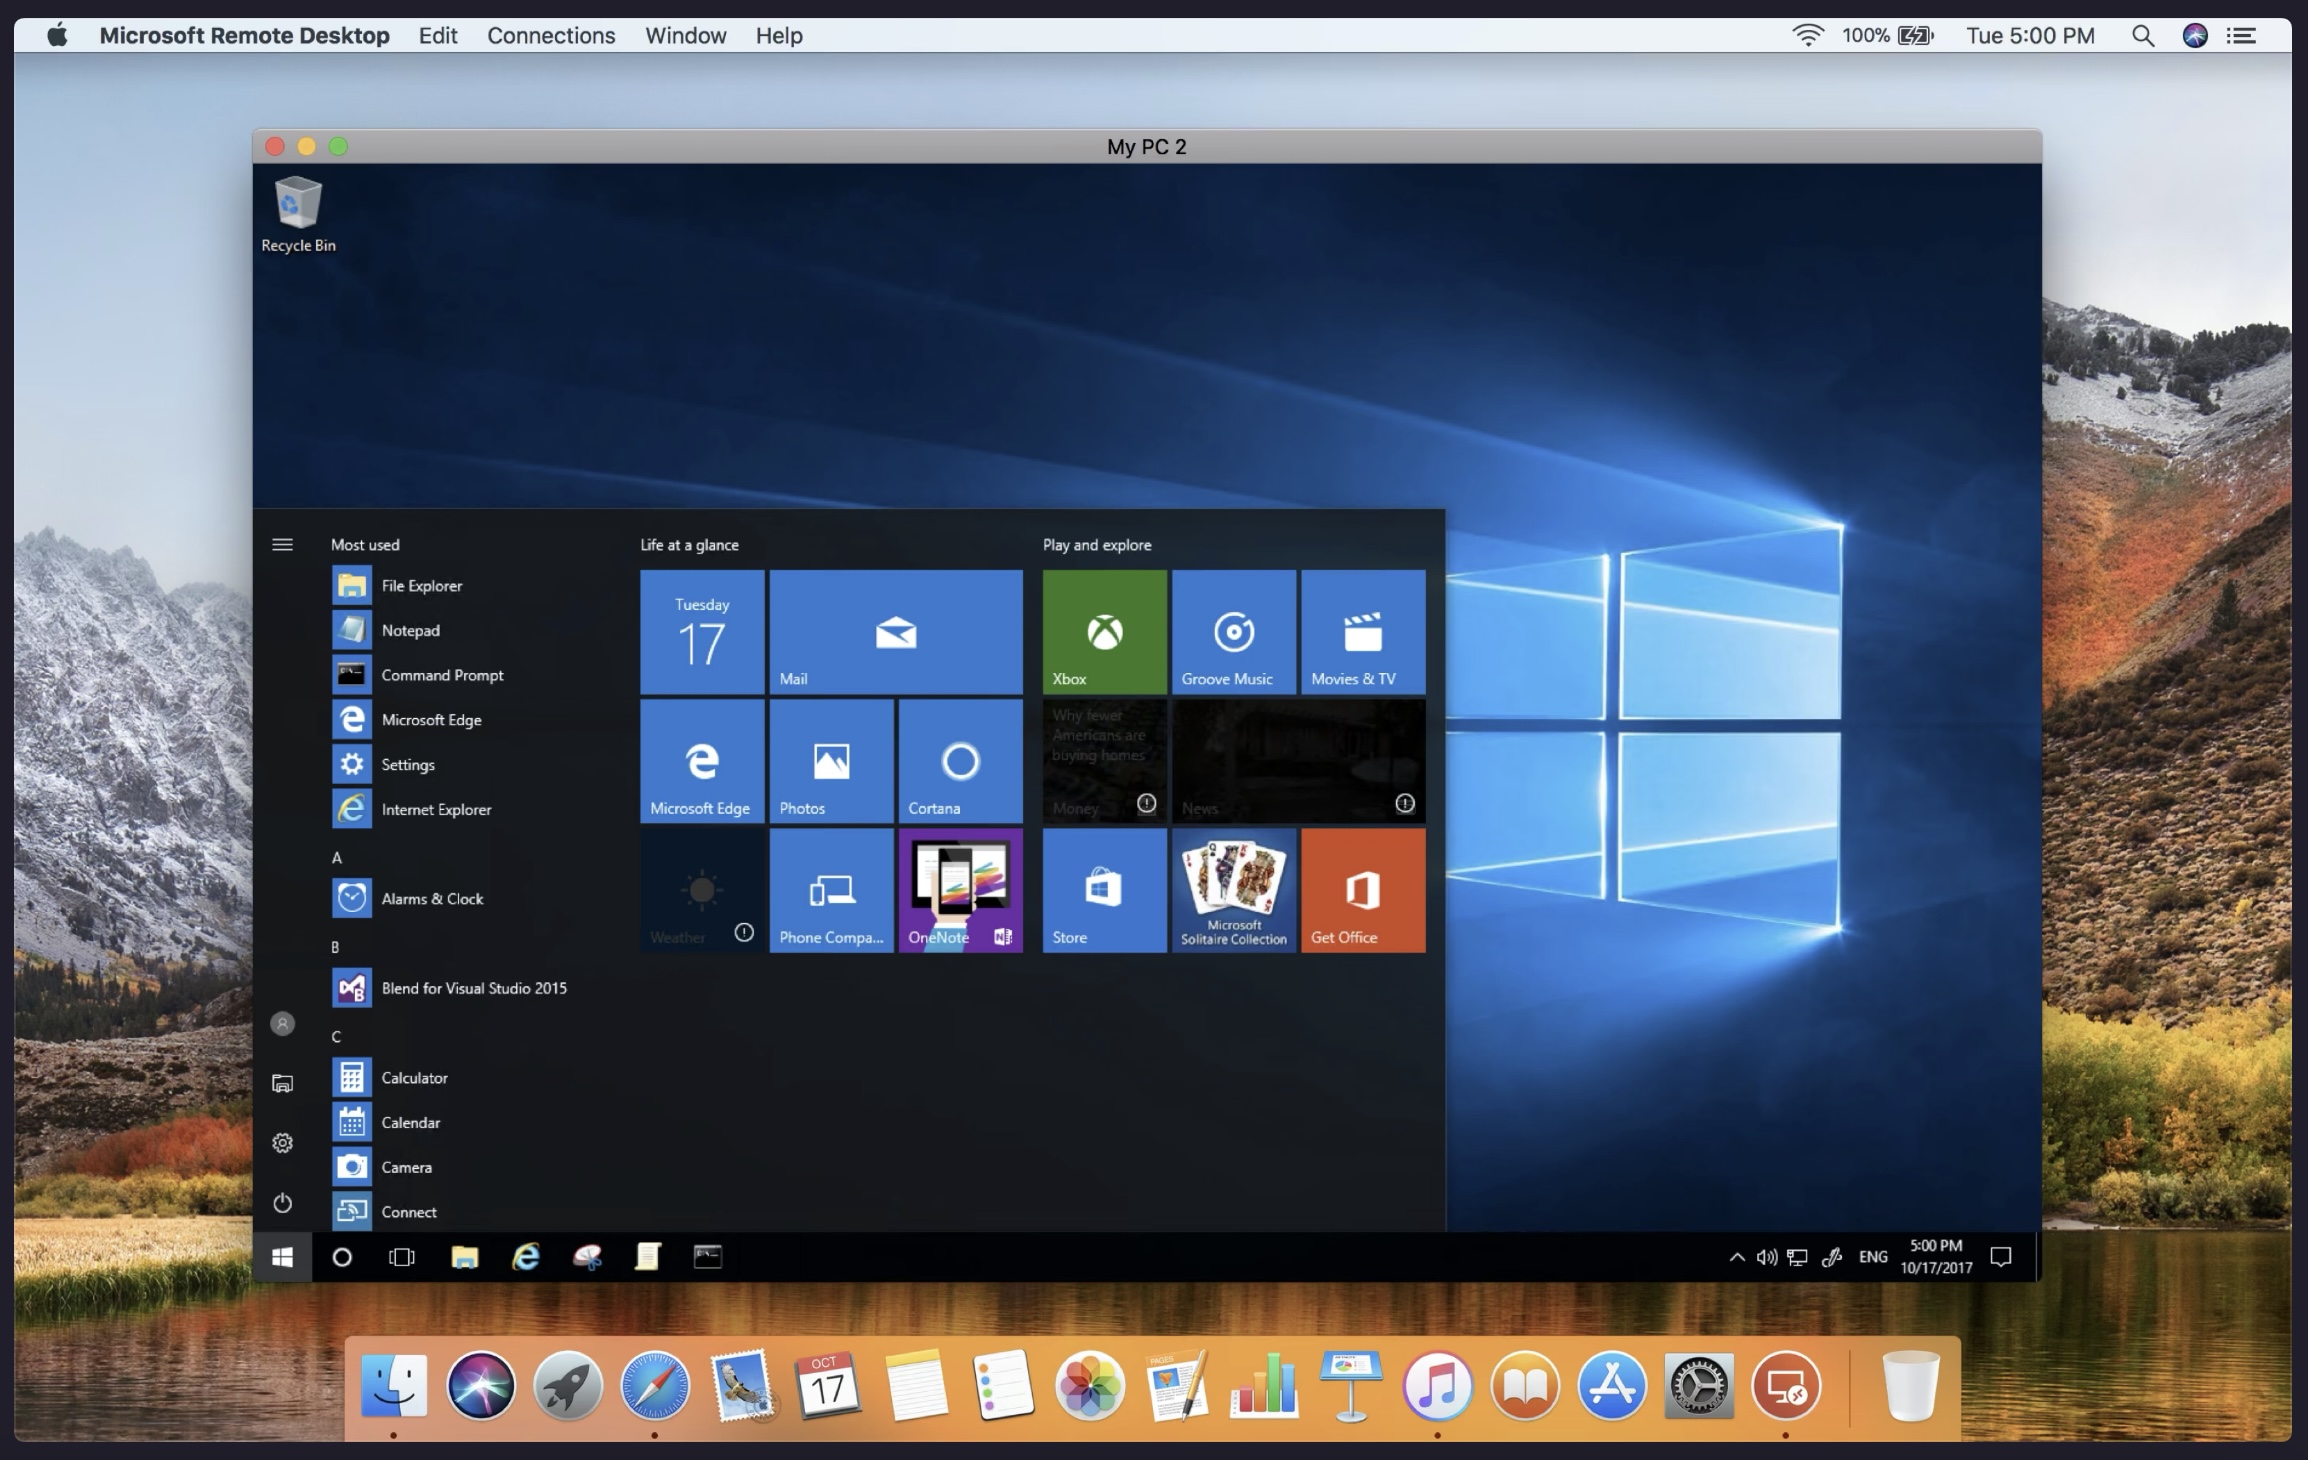Toggle Money tile live content

(1146, 802)
